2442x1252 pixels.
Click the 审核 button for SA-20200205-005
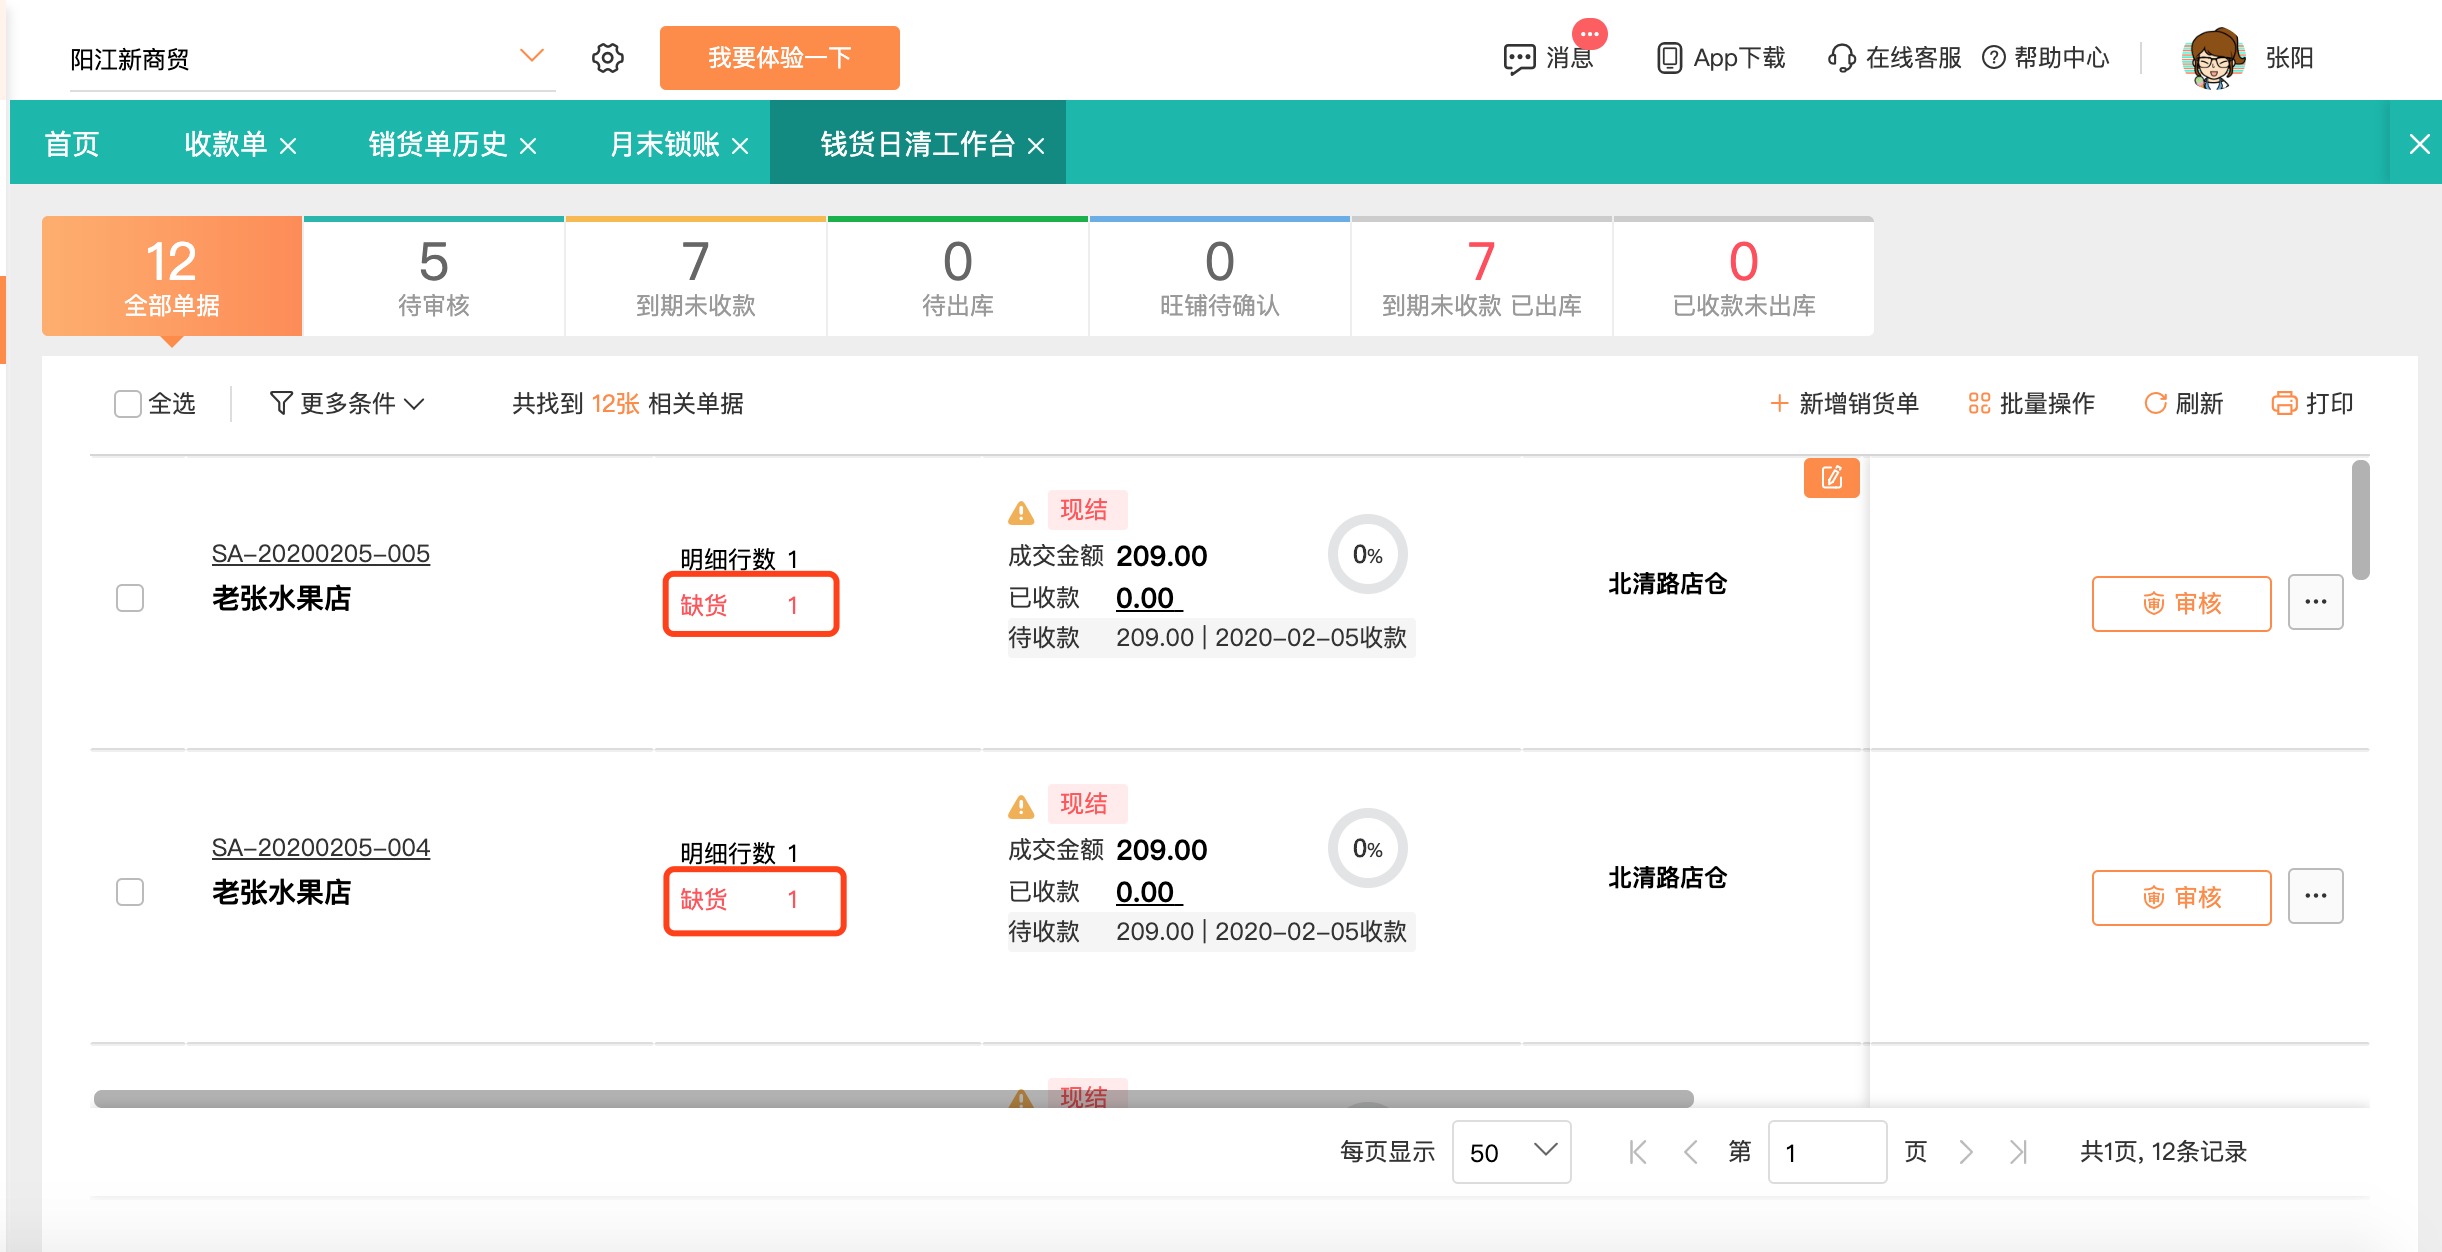[2180, 602]
